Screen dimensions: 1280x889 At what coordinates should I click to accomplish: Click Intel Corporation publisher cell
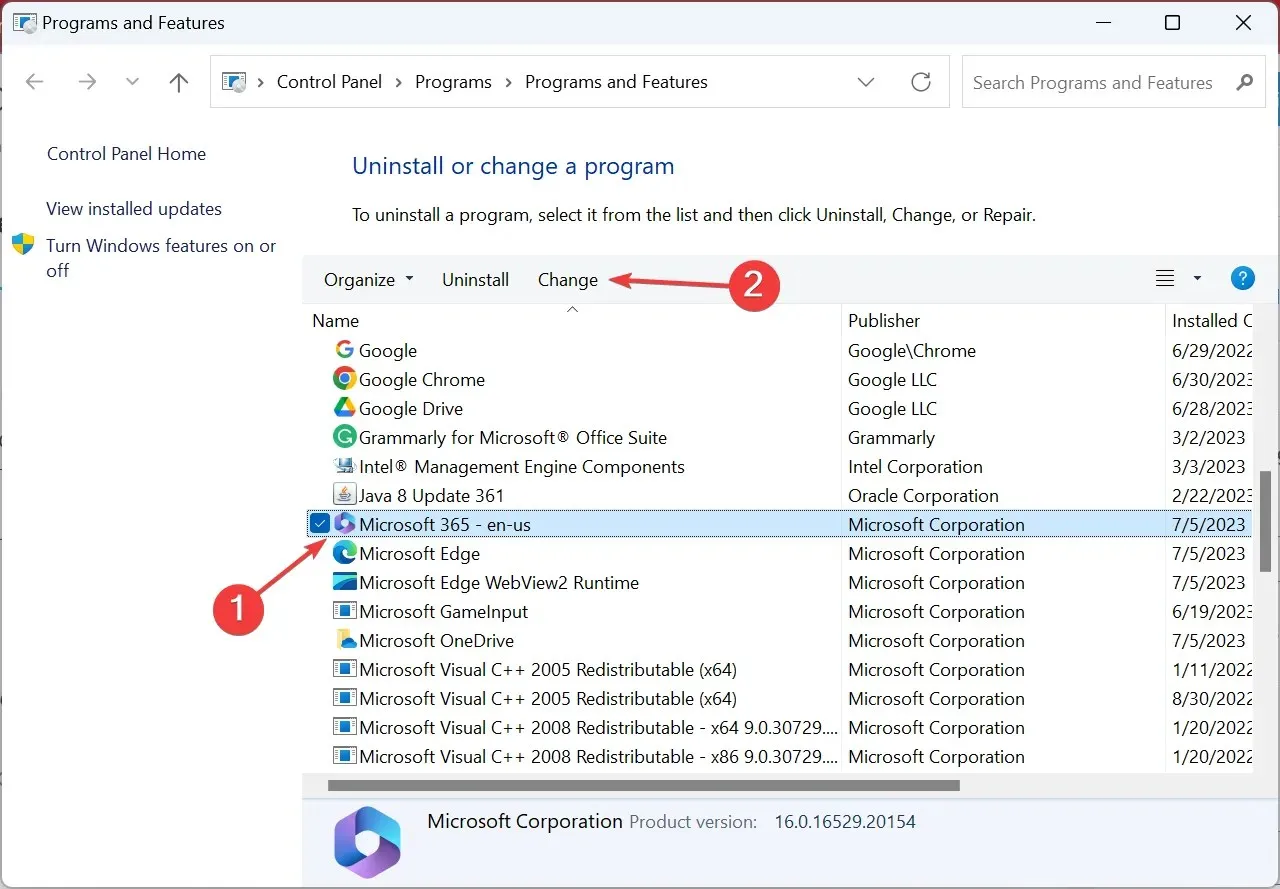click(x=915, y=466)
